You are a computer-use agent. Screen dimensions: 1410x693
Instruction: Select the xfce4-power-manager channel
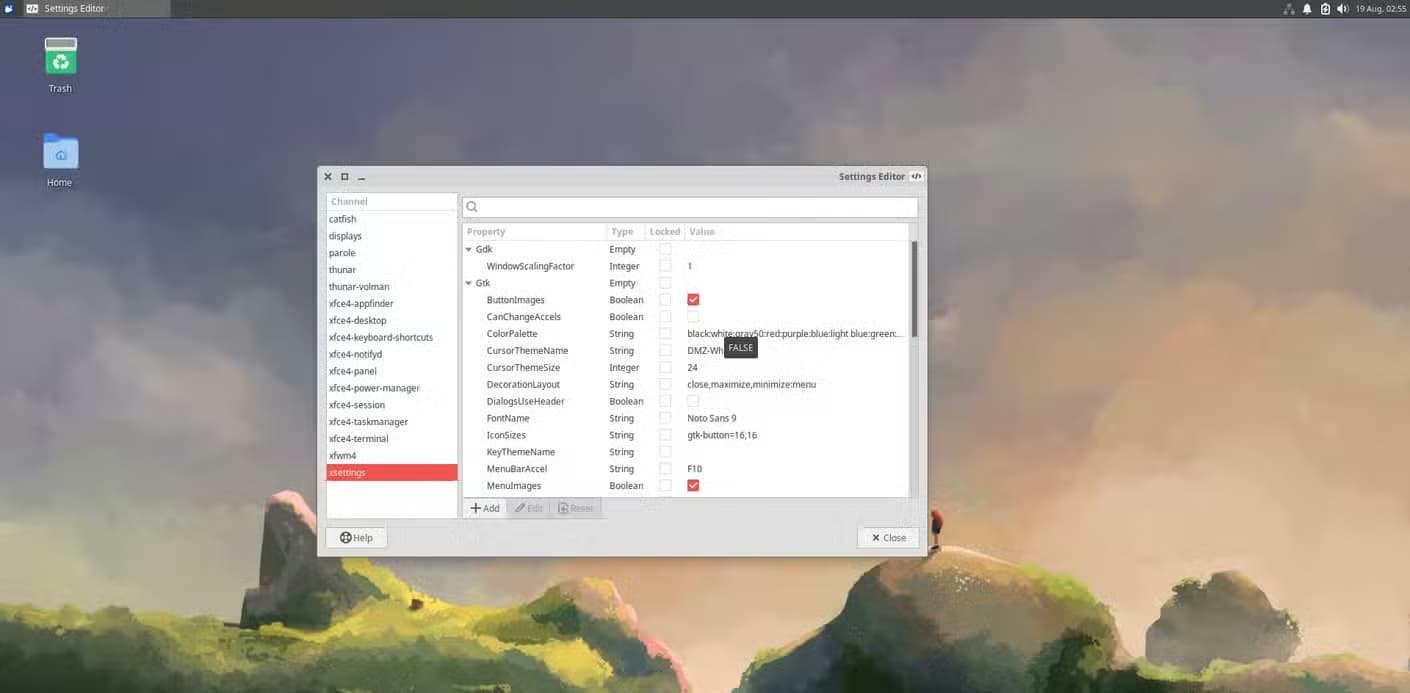391,388
